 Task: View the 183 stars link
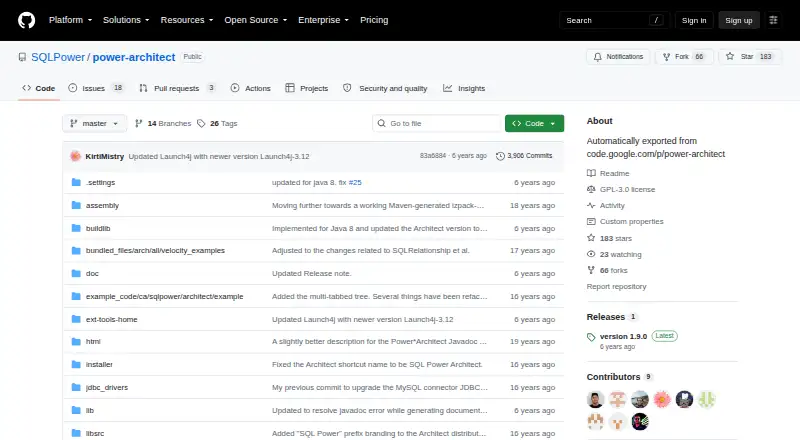point(609,238)
